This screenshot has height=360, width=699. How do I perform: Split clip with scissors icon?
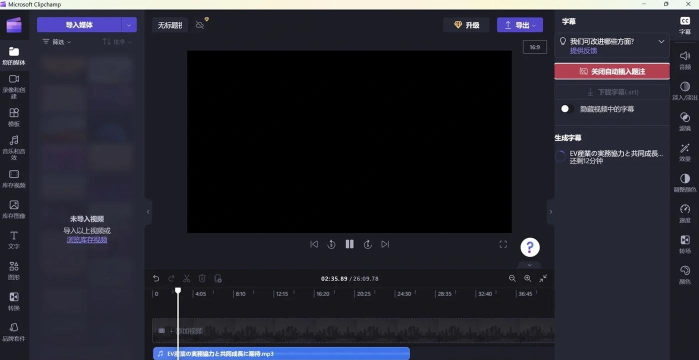[187, 278]
